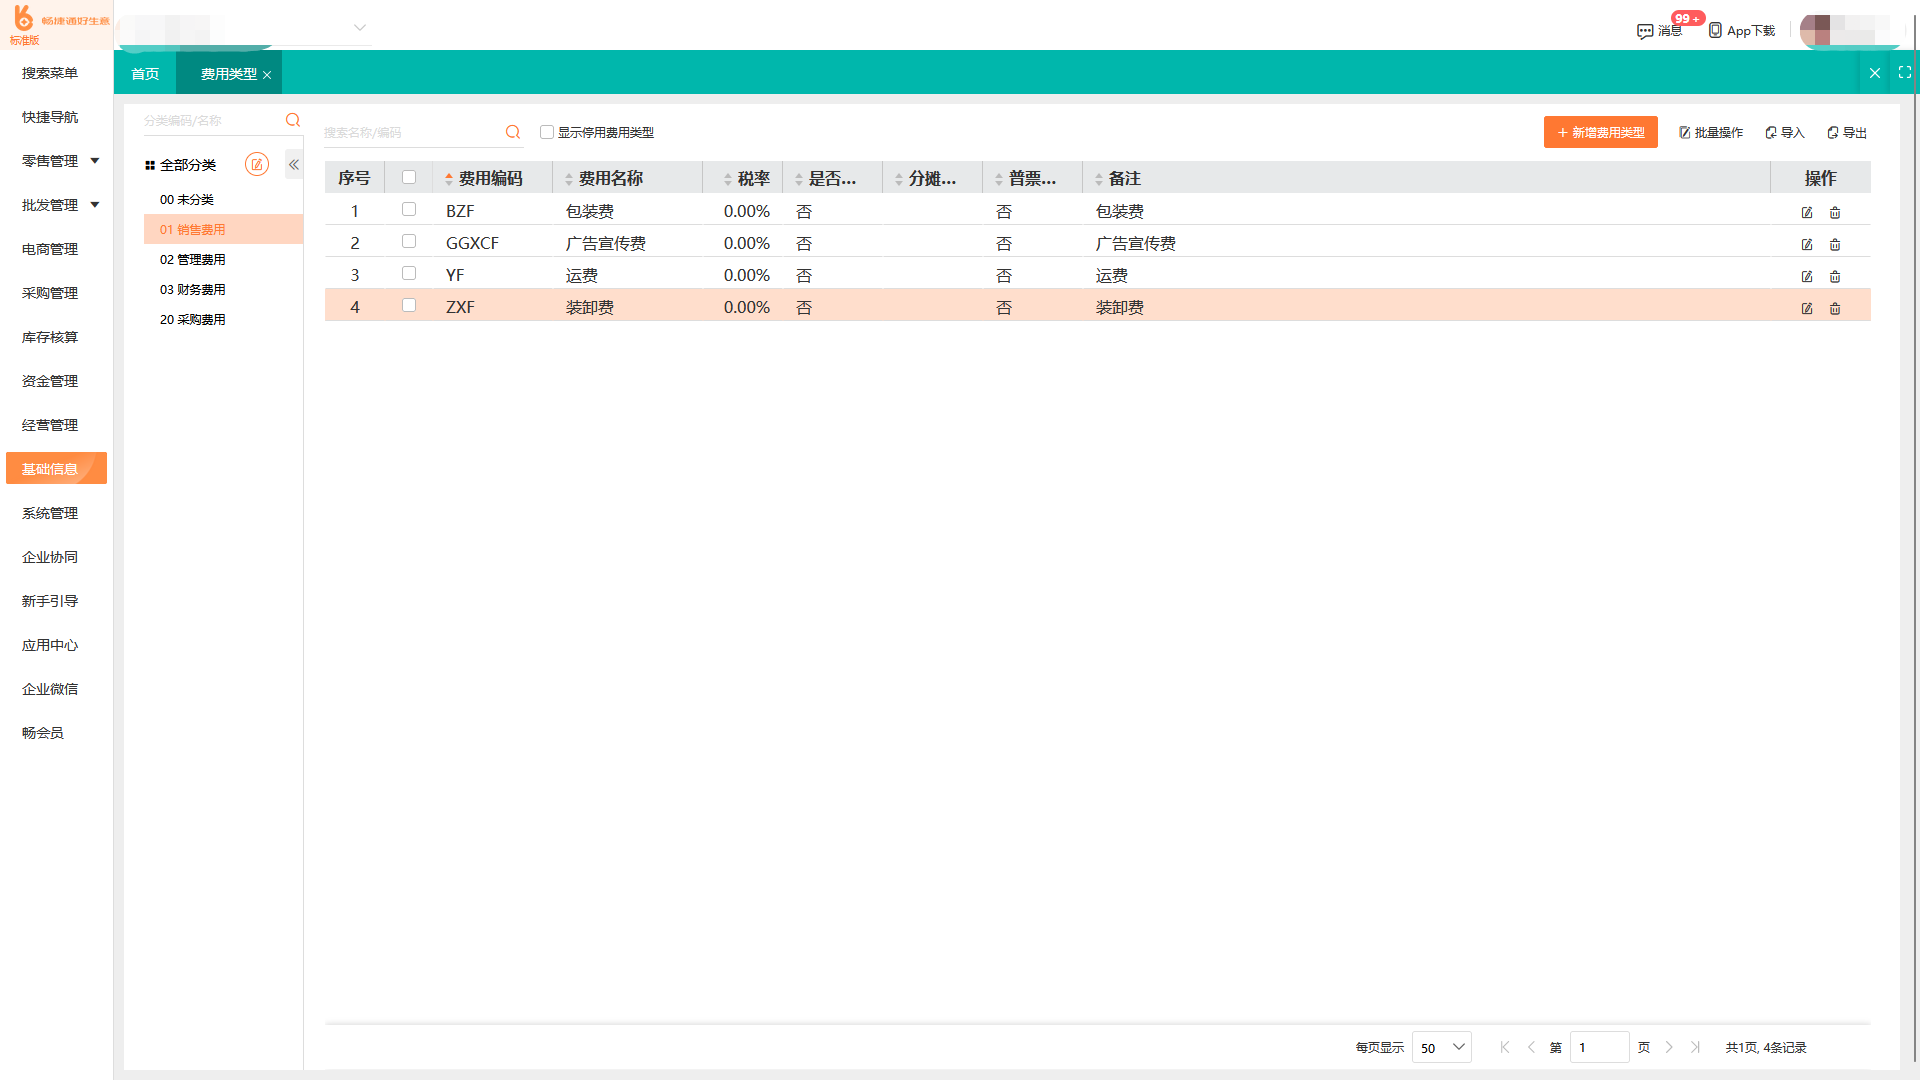
Task: Click the edit icon for YF row
Action: coord(1807,274)
